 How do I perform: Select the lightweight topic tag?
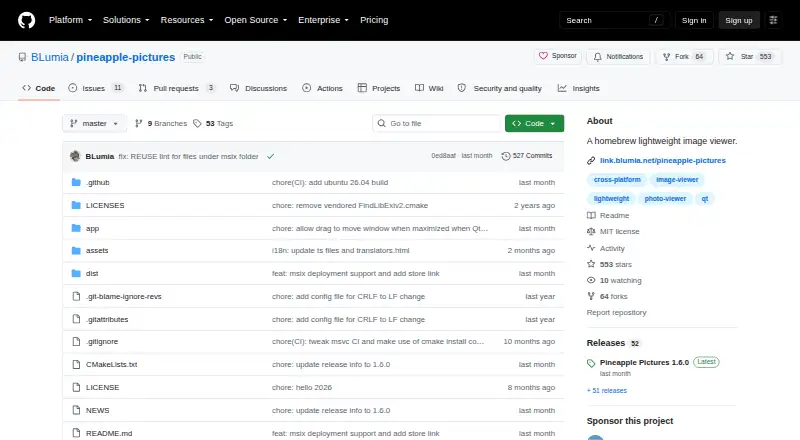611,199
